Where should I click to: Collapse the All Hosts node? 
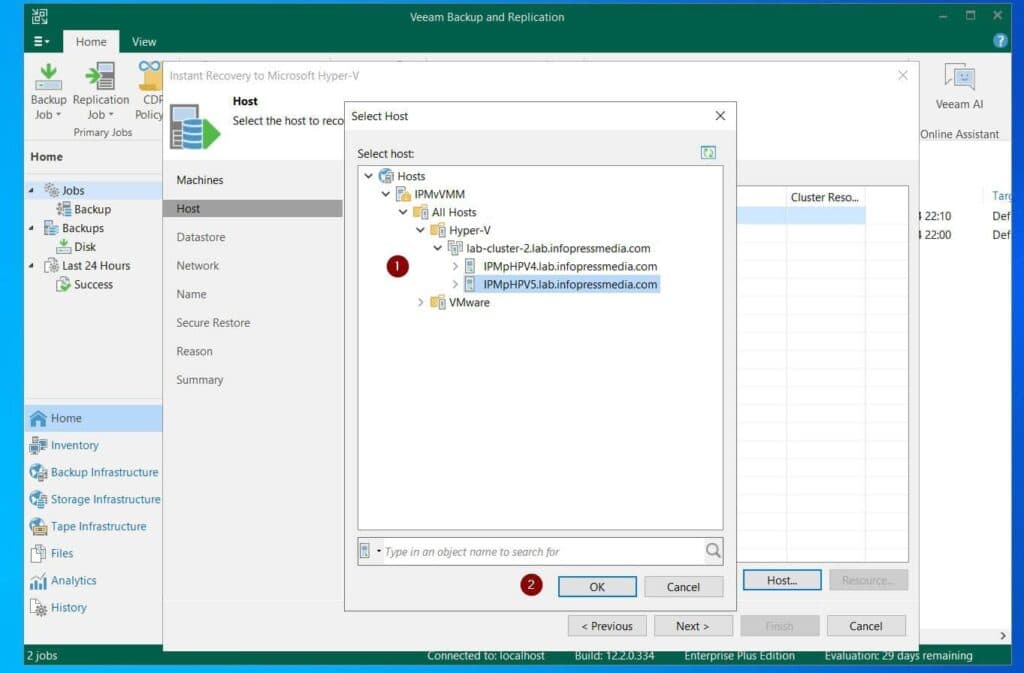(x=403, y=212)
